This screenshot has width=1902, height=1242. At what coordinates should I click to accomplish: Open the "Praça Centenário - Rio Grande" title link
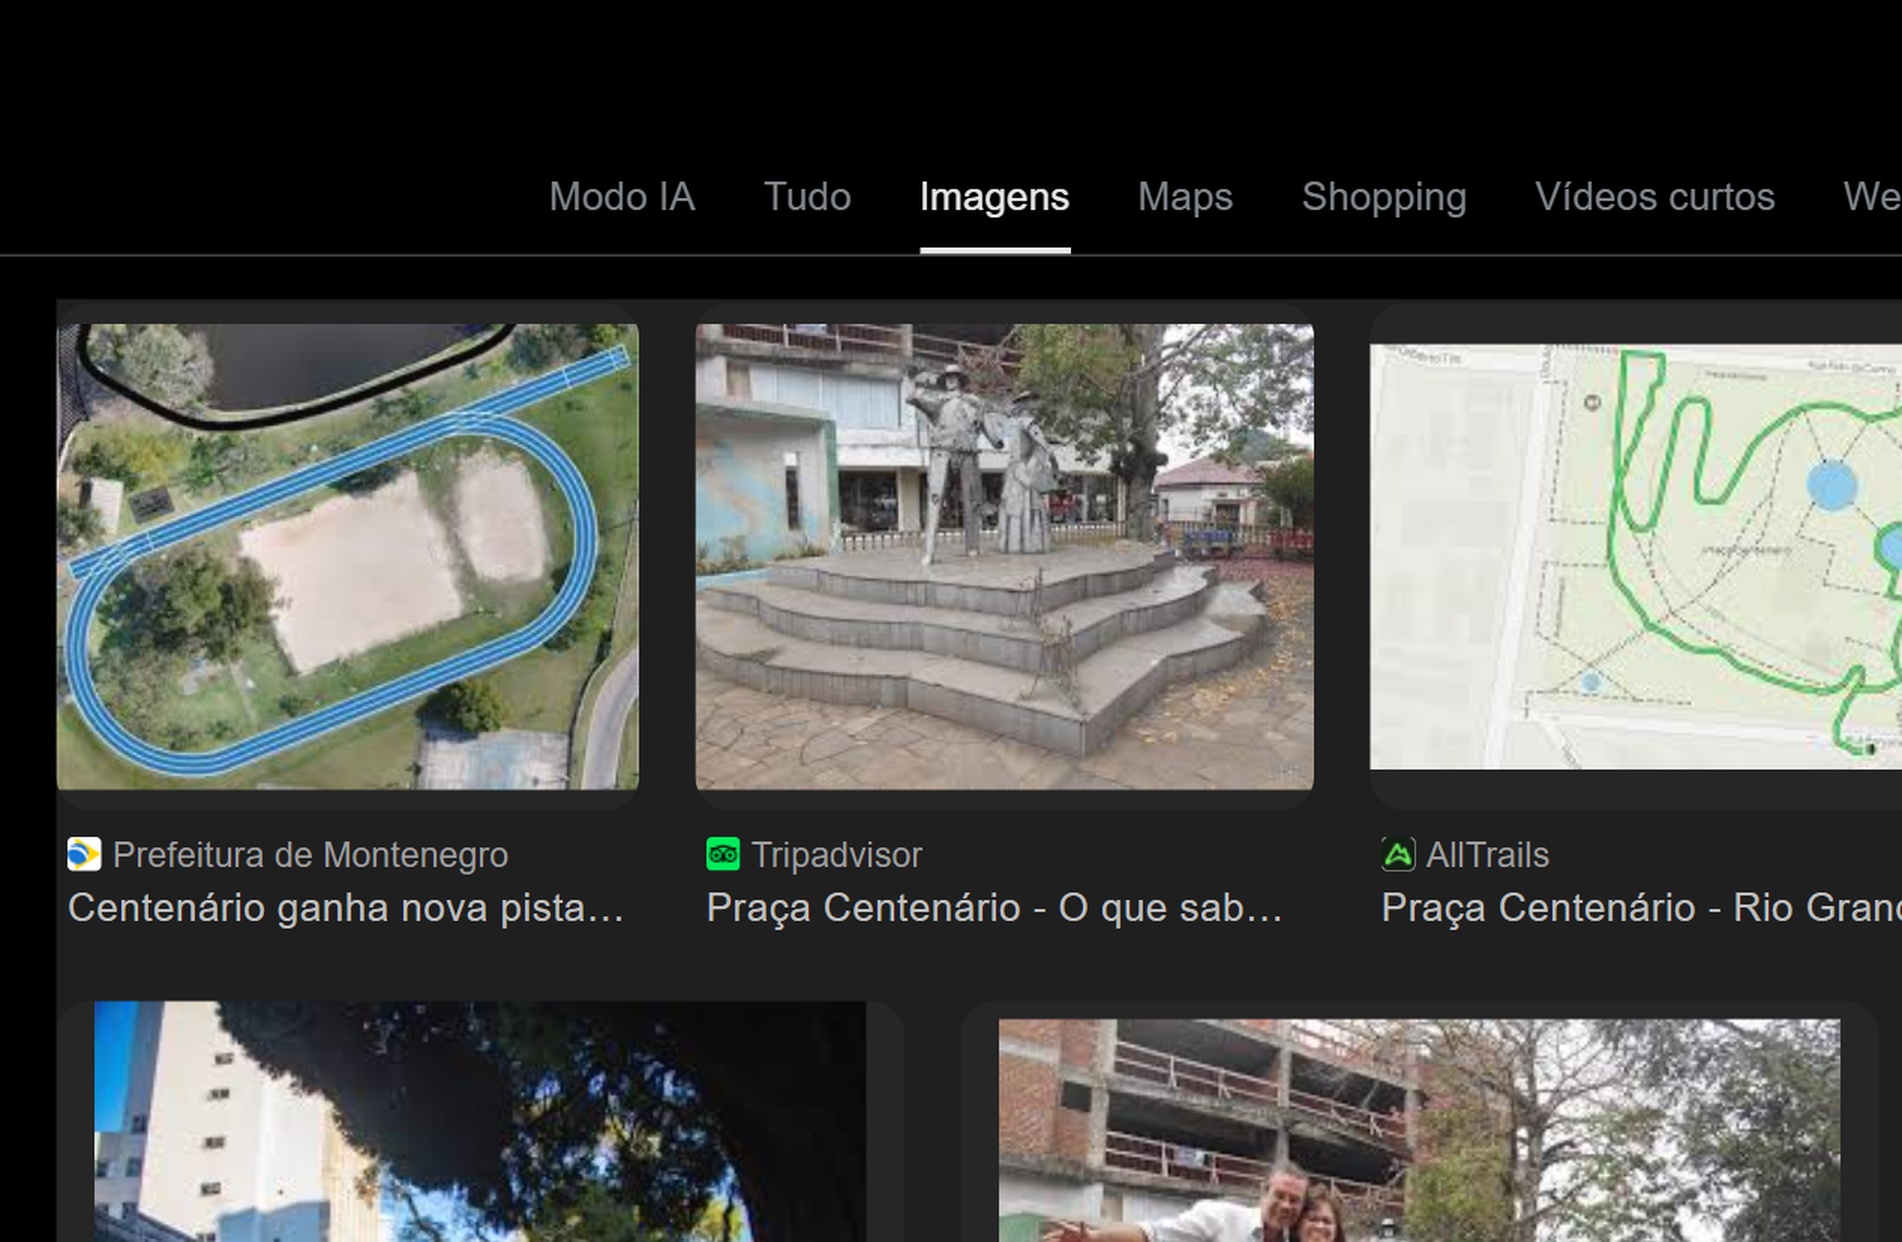(1640, 908)
